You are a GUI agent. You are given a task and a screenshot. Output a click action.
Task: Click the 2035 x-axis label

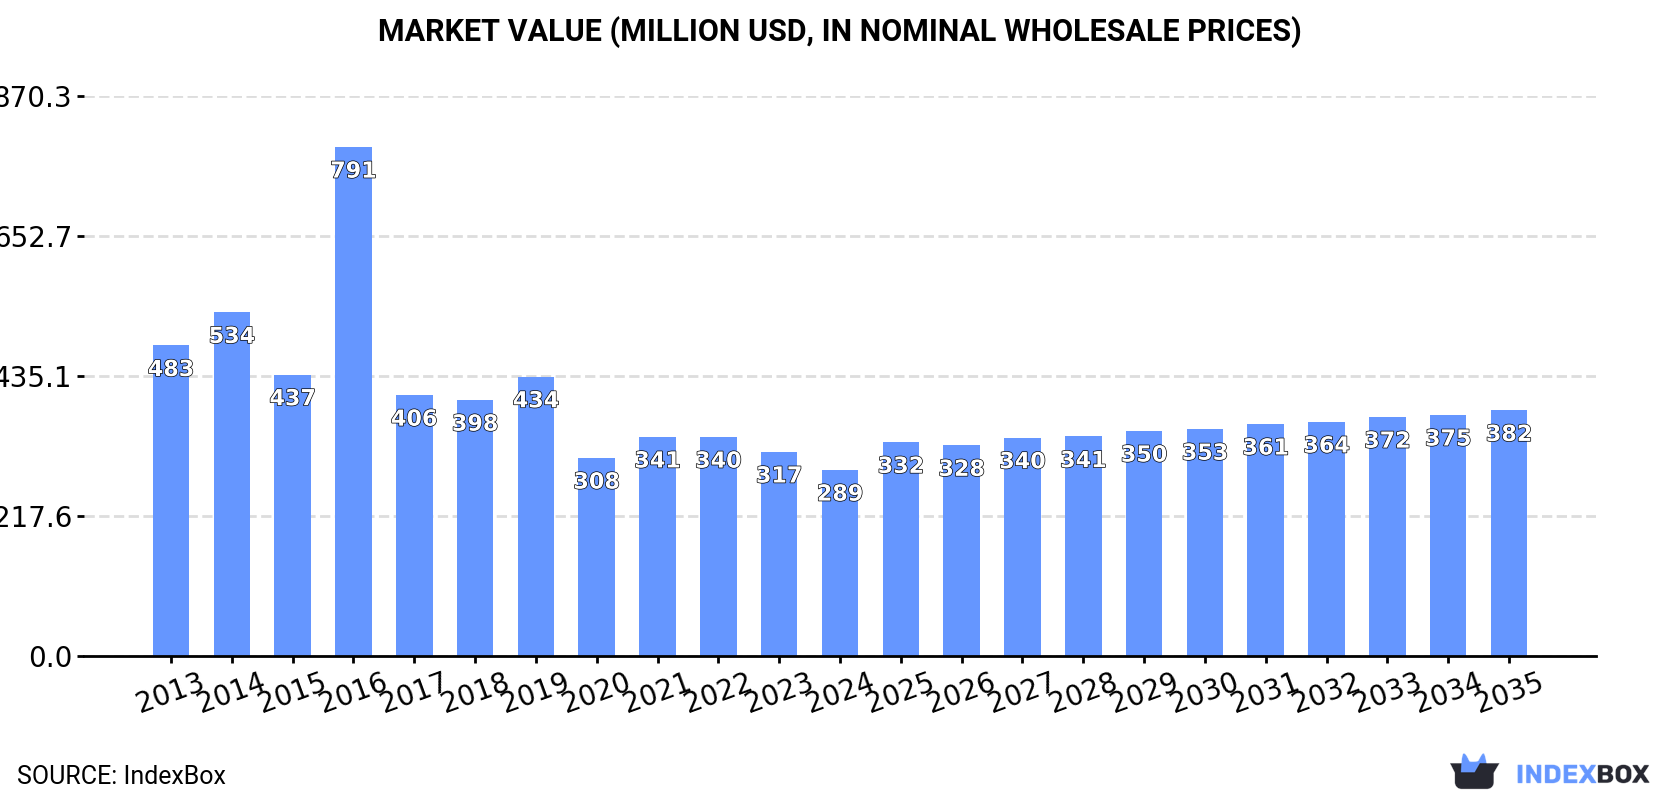pos(1509,692)
